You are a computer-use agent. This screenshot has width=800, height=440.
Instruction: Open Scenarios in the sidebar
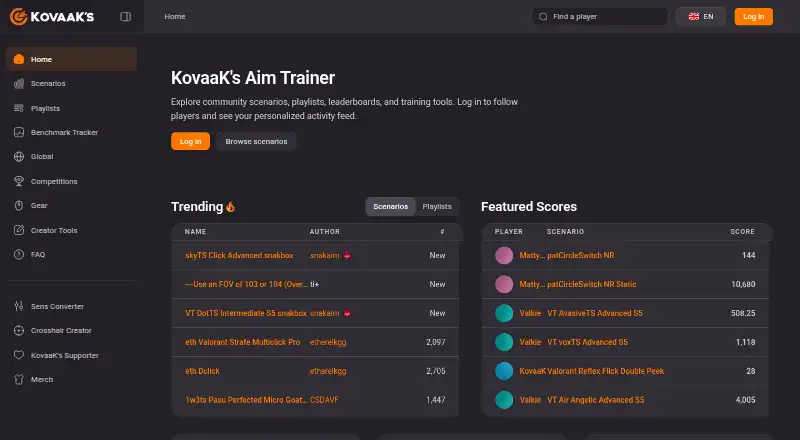click(x=72, y=84)
